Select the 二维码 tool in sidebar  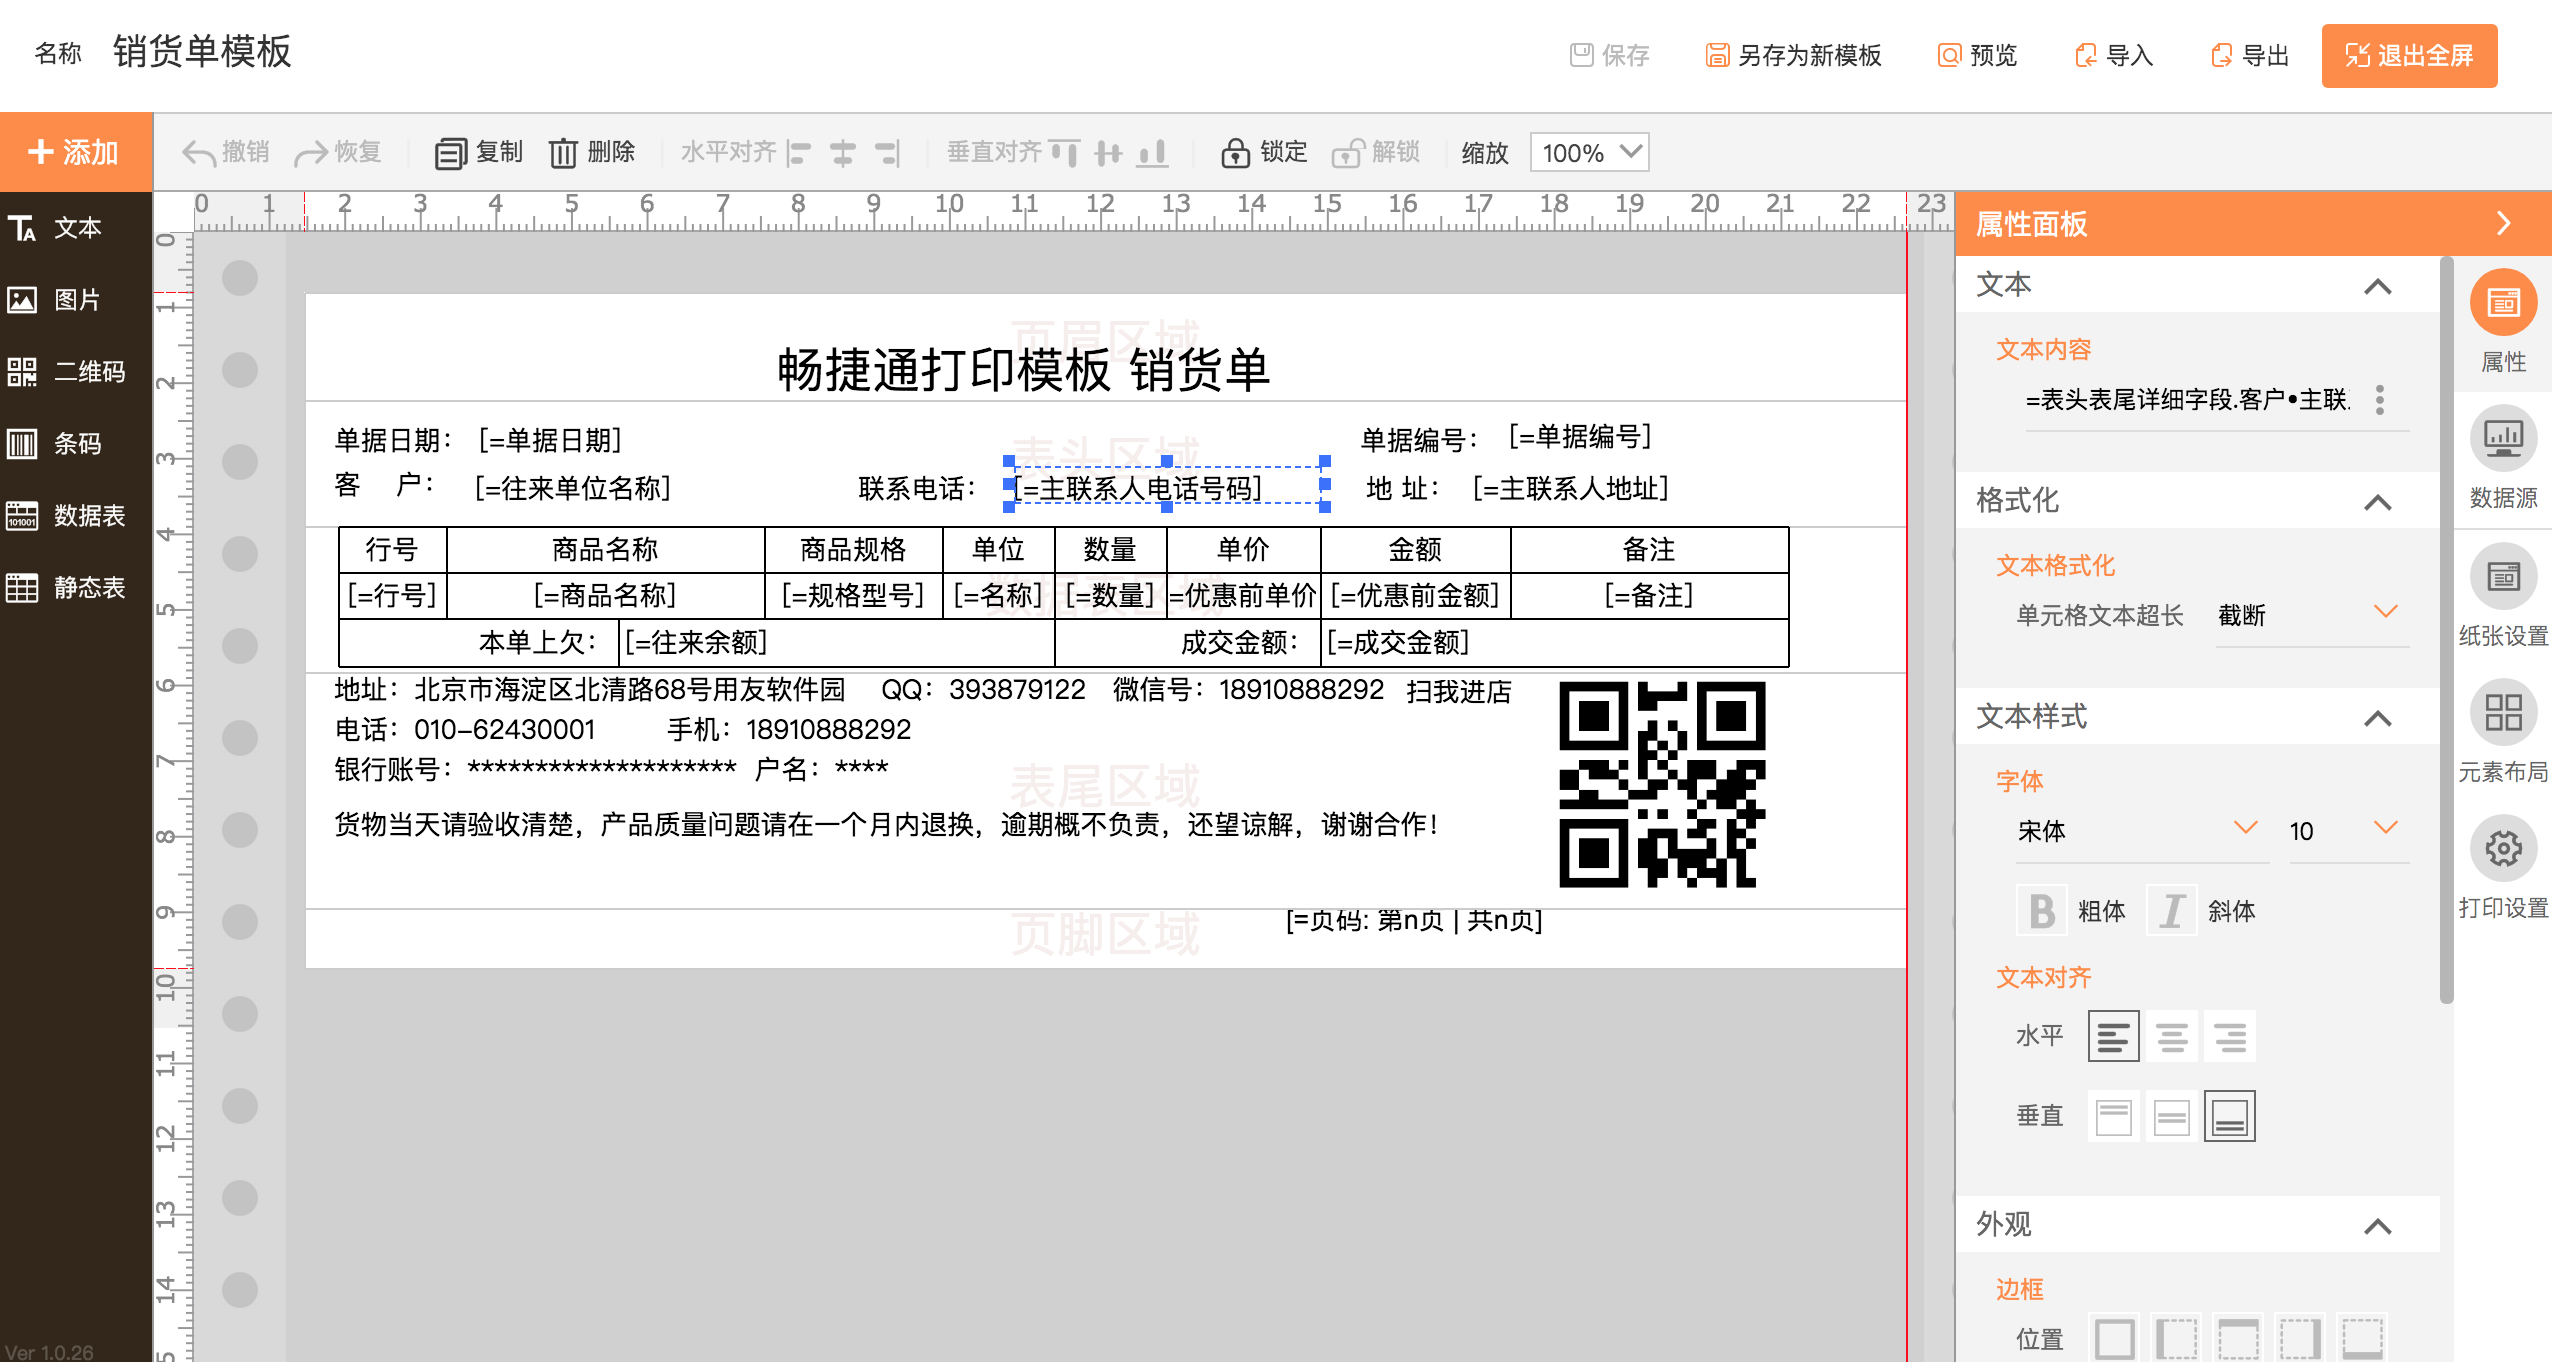pos(74,370)
